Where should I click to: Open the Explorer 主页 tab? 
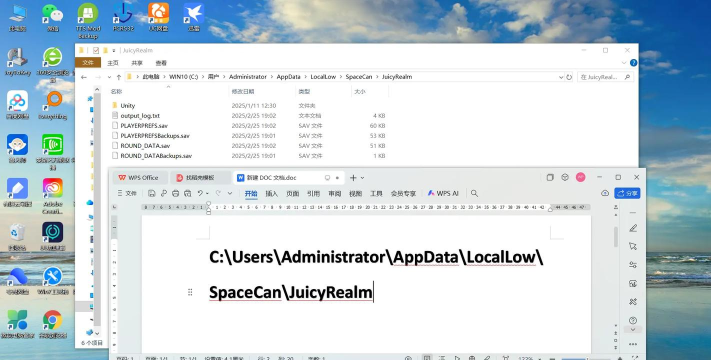coord(113,63)
